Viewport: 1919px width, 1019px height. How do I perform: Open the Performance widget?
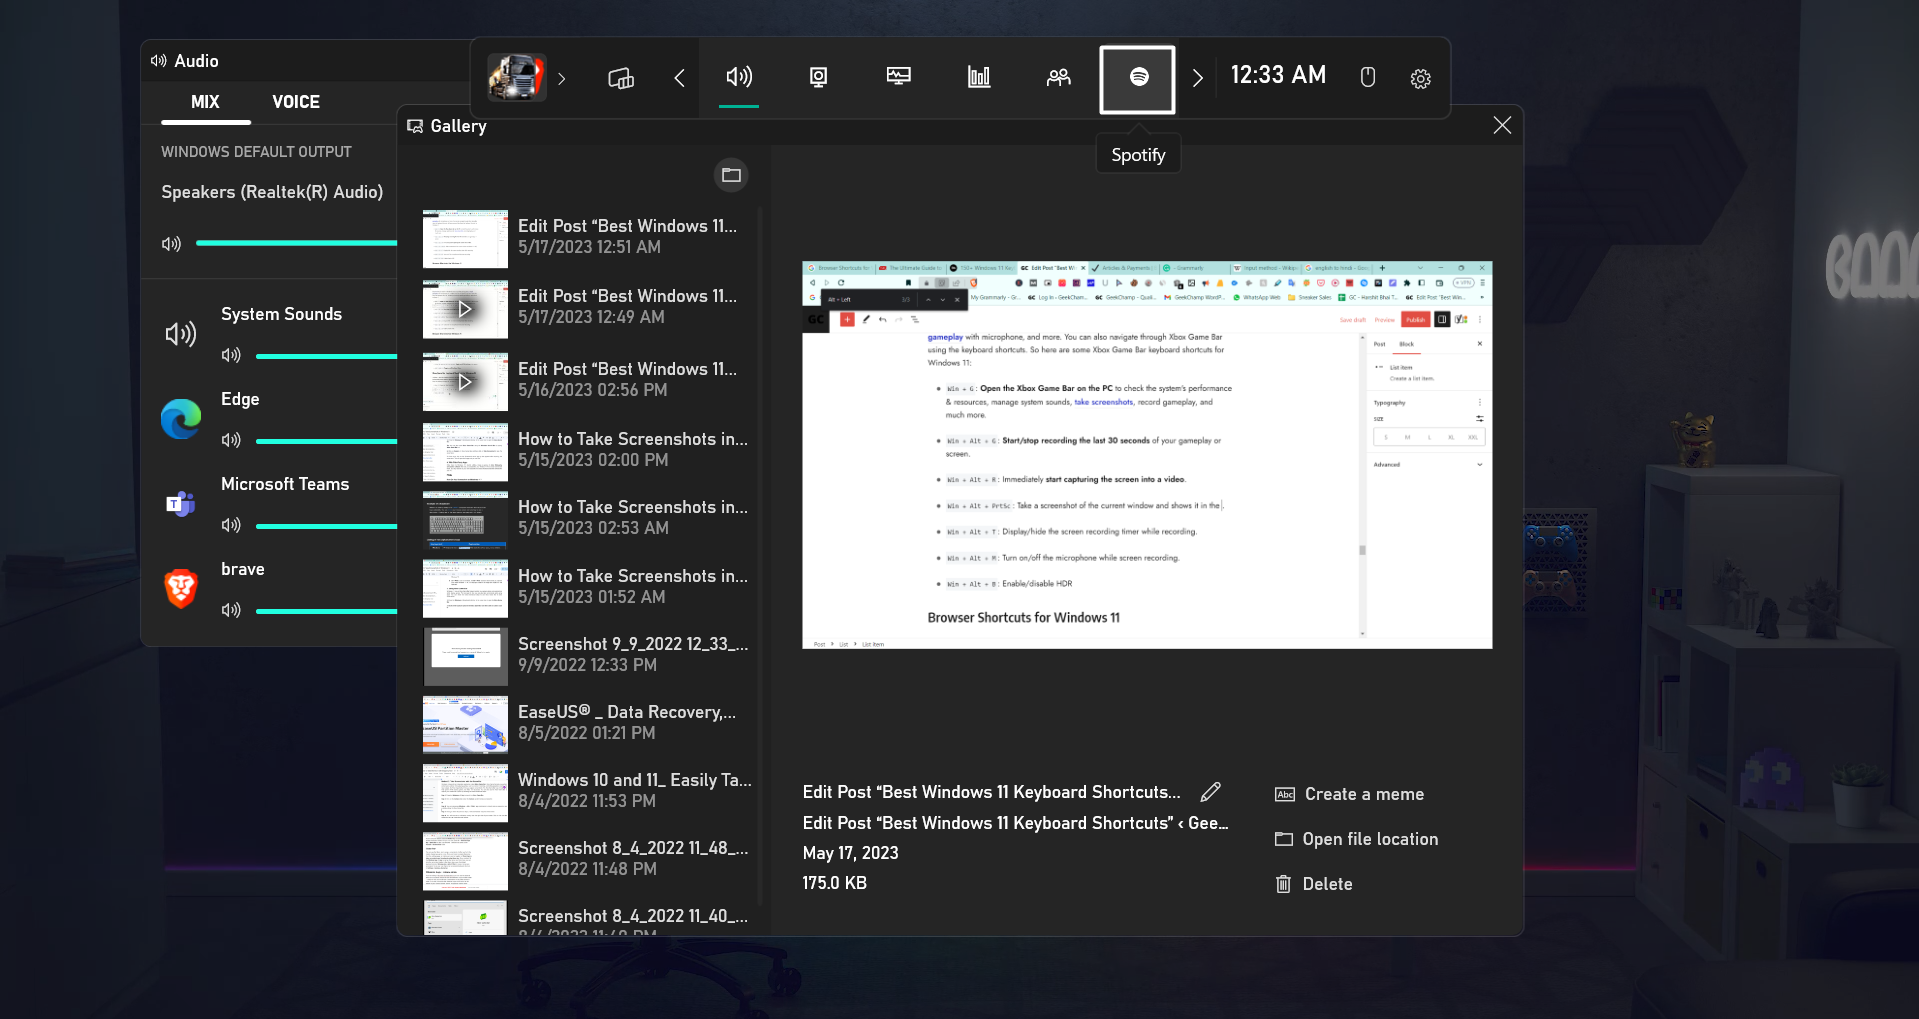click(978, 77)
